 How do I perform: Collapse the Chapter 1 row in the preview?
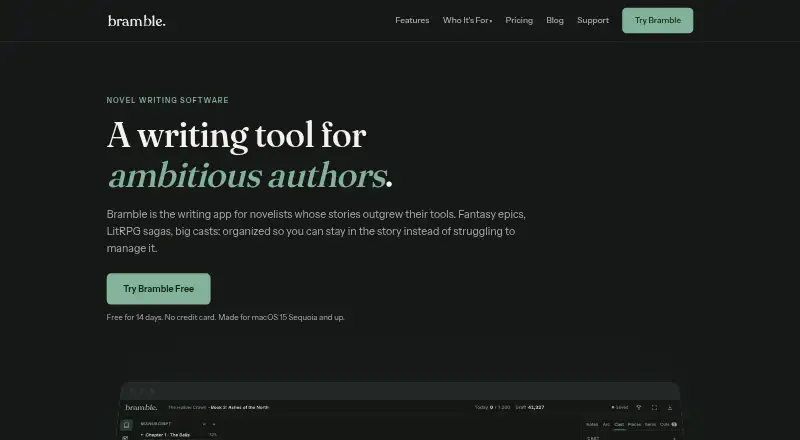point(142,435)
